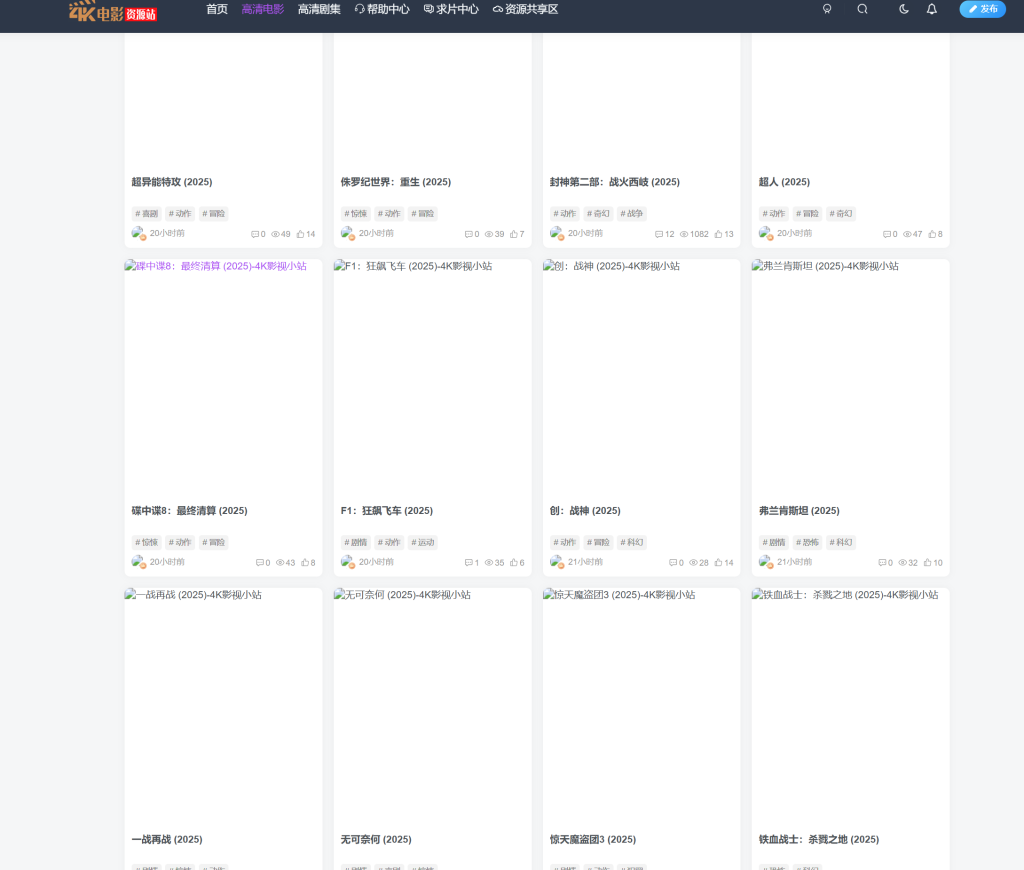The height and width of the screenshot is (870, 1024).
Task: Click the 发布 publish button
Action: pyautogui.click(x=982, y=9)
